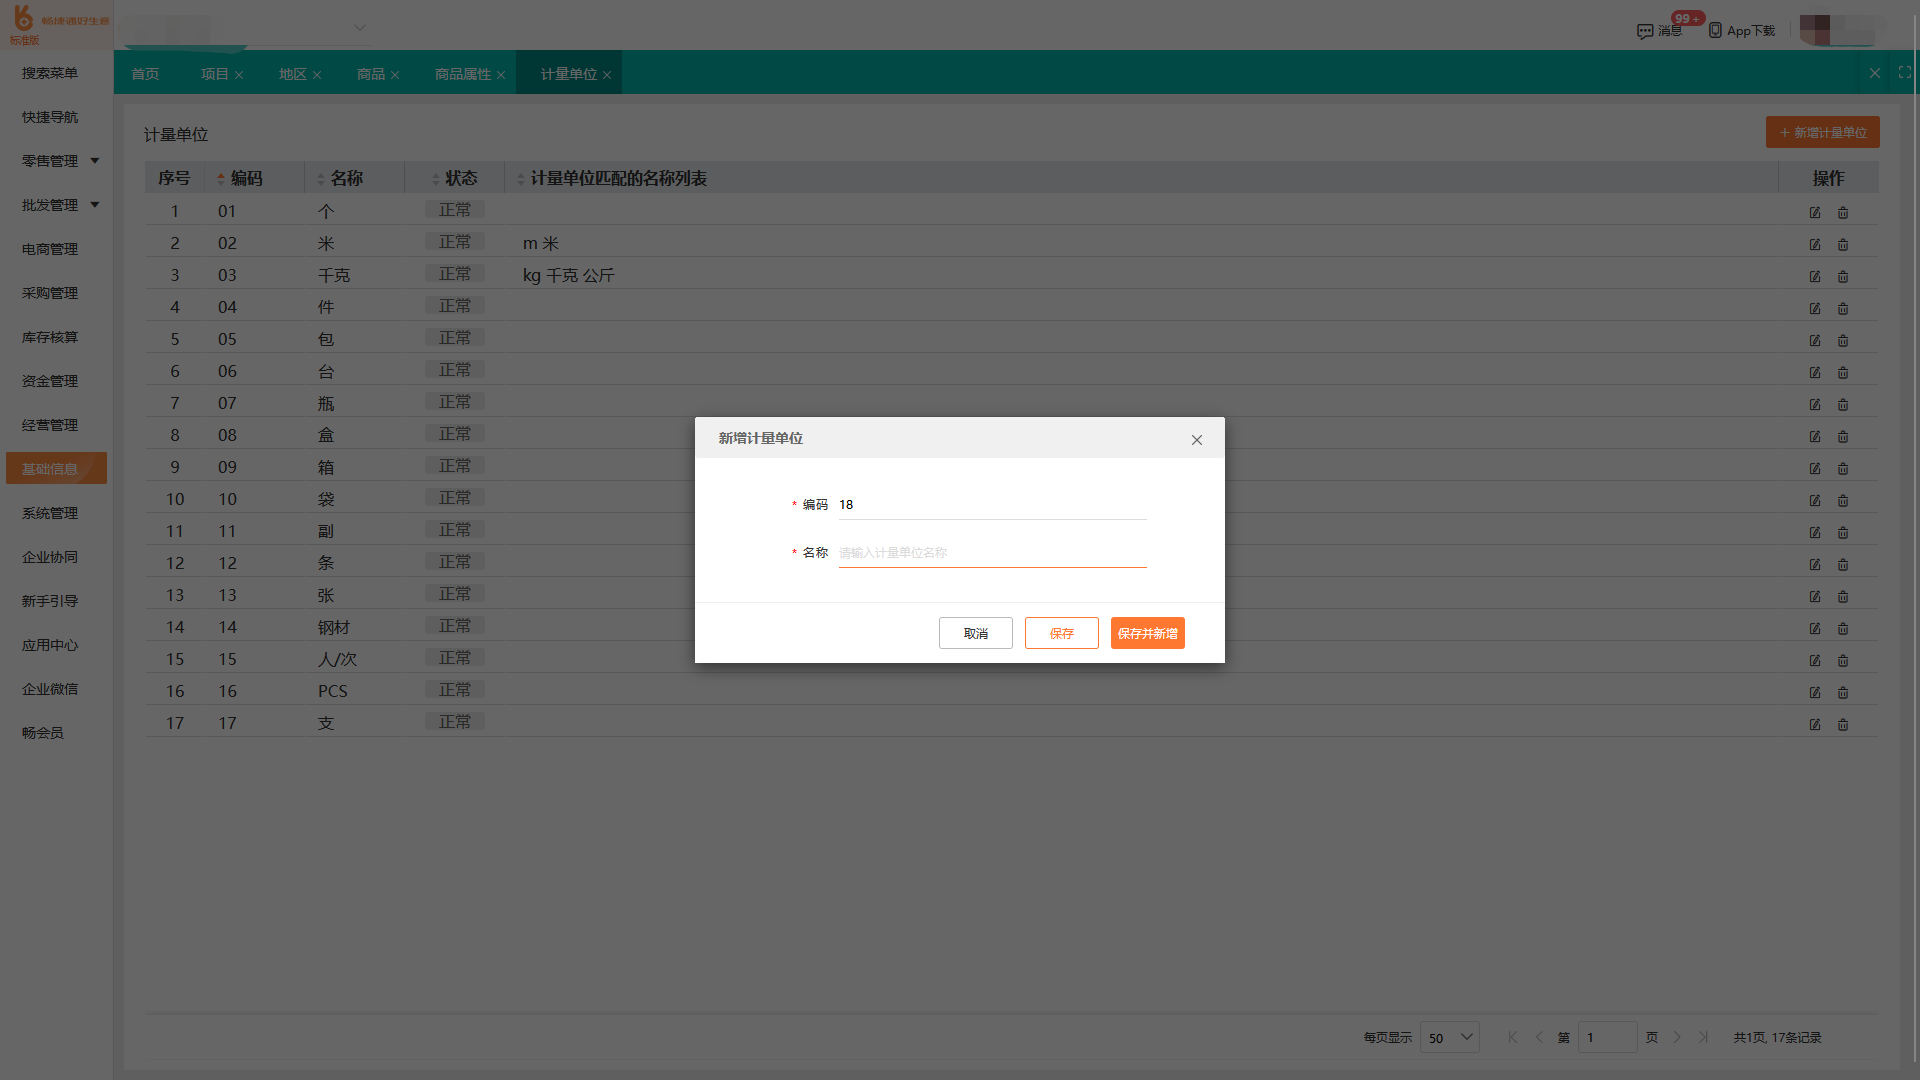The width and height of the screenshot is (1920, 1080).
Task: Click the delete icon for row 2
Action: pyautogui.click(x=1842, y=244)
